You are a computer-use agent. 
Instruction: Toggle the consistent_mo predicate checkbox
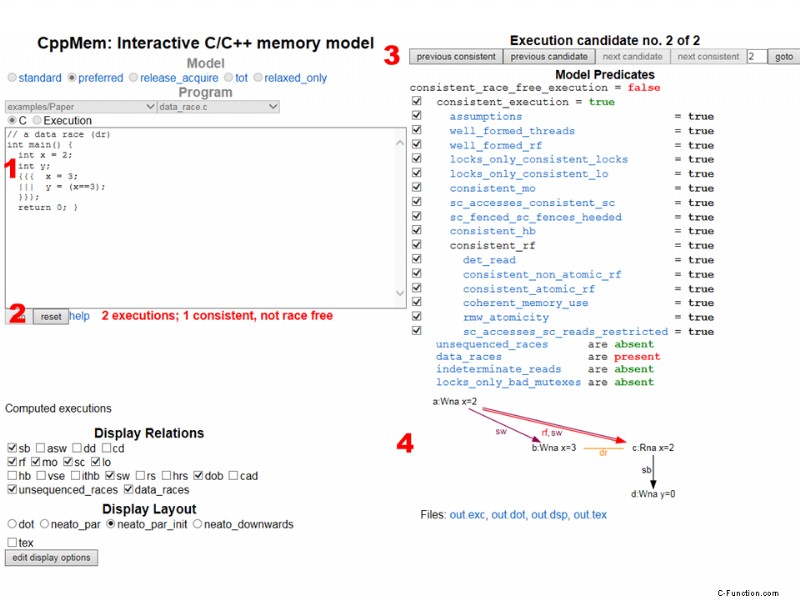416,188
